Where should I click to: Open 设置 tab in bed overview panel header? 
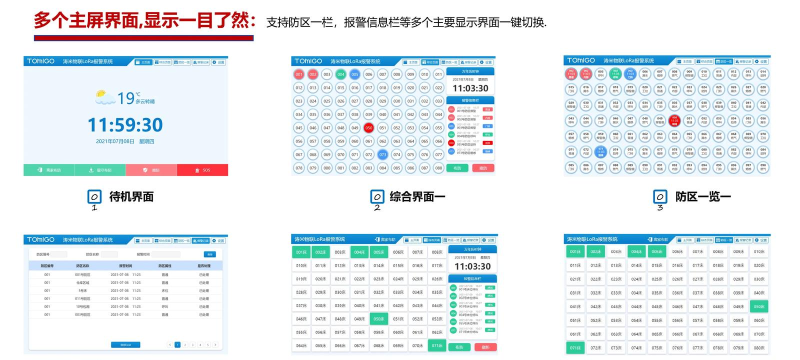[761, 240]
